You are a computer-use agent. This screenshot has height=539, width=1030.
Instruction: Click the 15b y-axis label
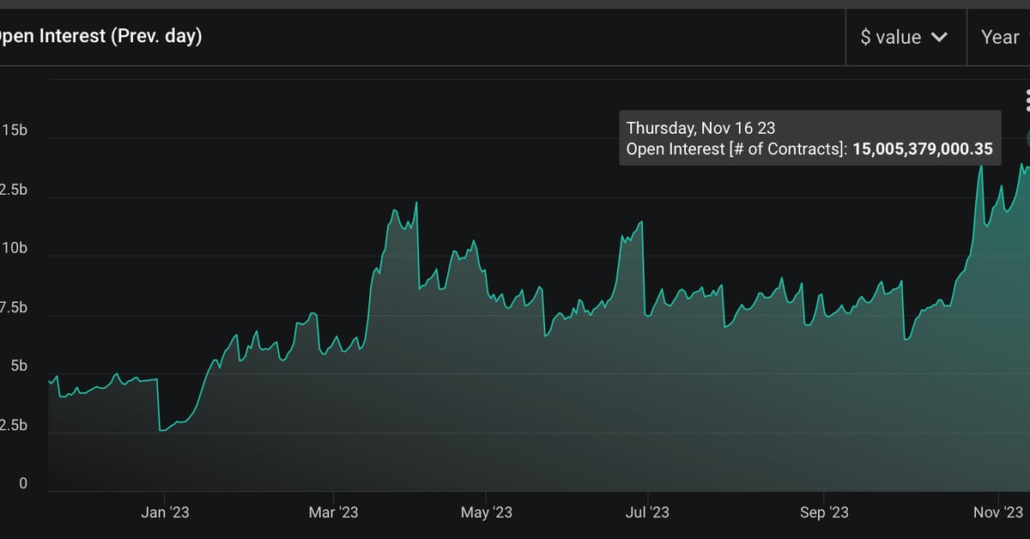[x=14, y=131]
